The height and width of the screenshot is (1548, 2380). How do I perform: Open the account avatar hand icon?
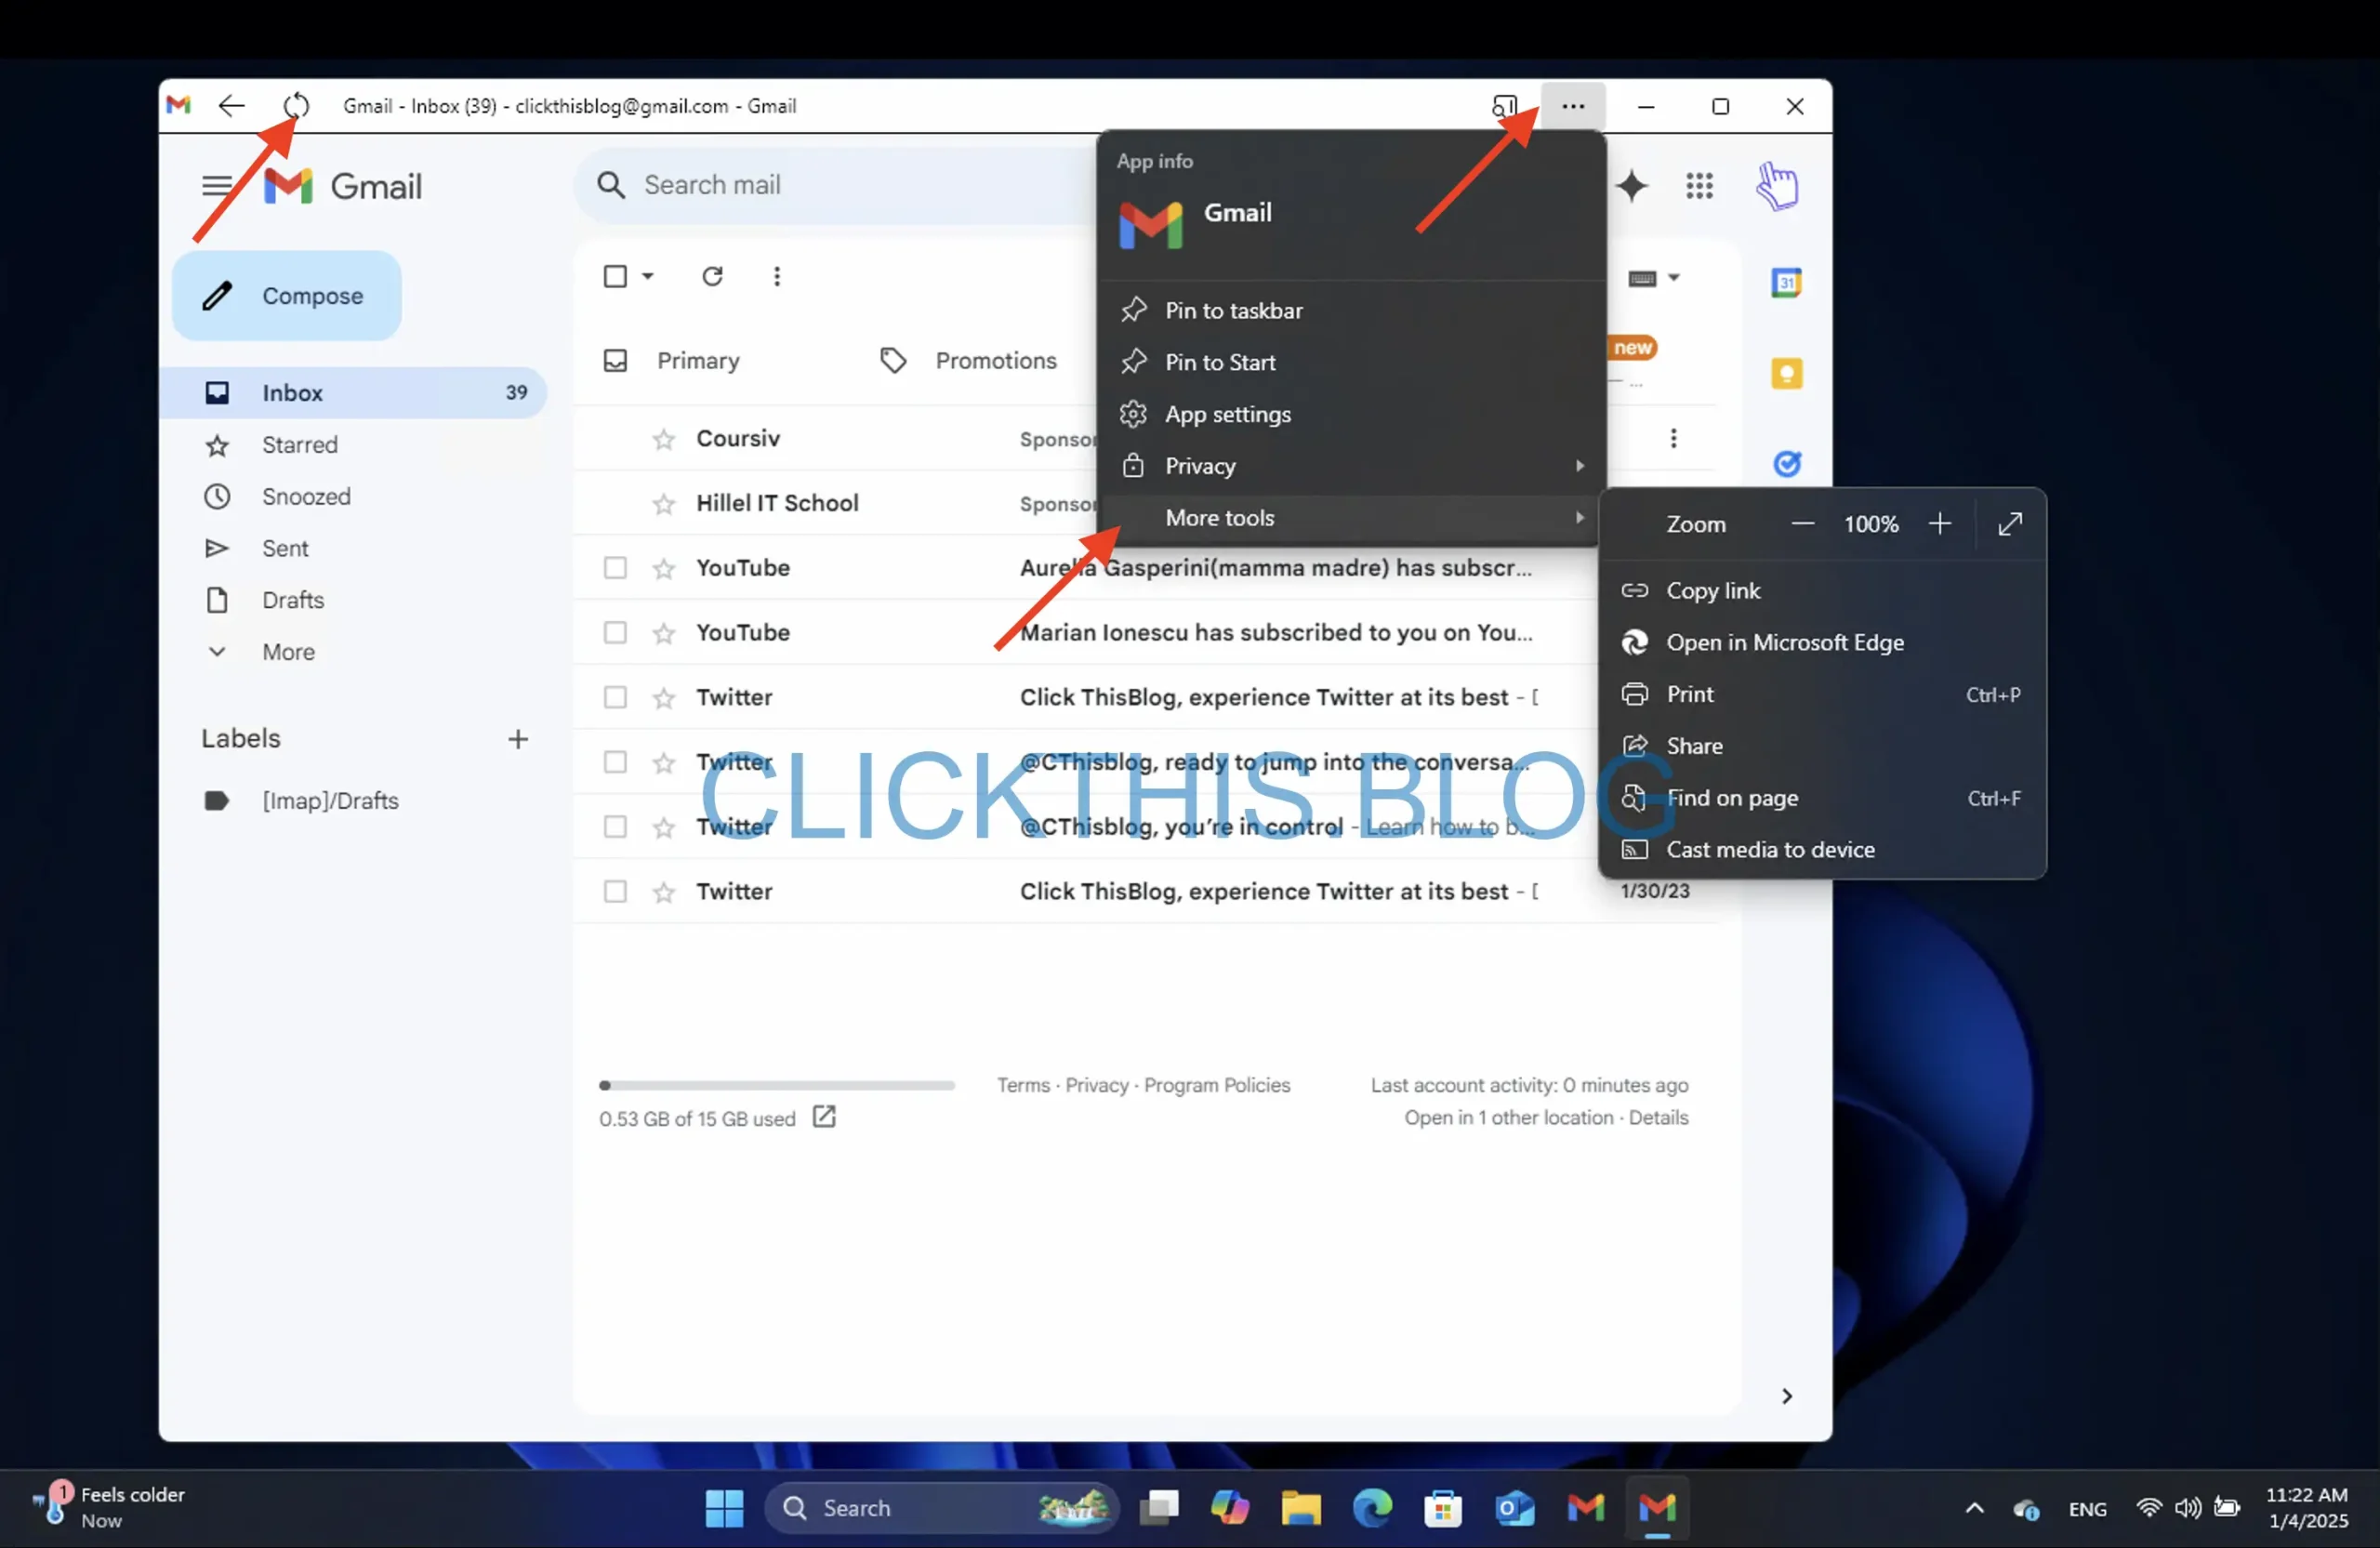pos(1777,186)
